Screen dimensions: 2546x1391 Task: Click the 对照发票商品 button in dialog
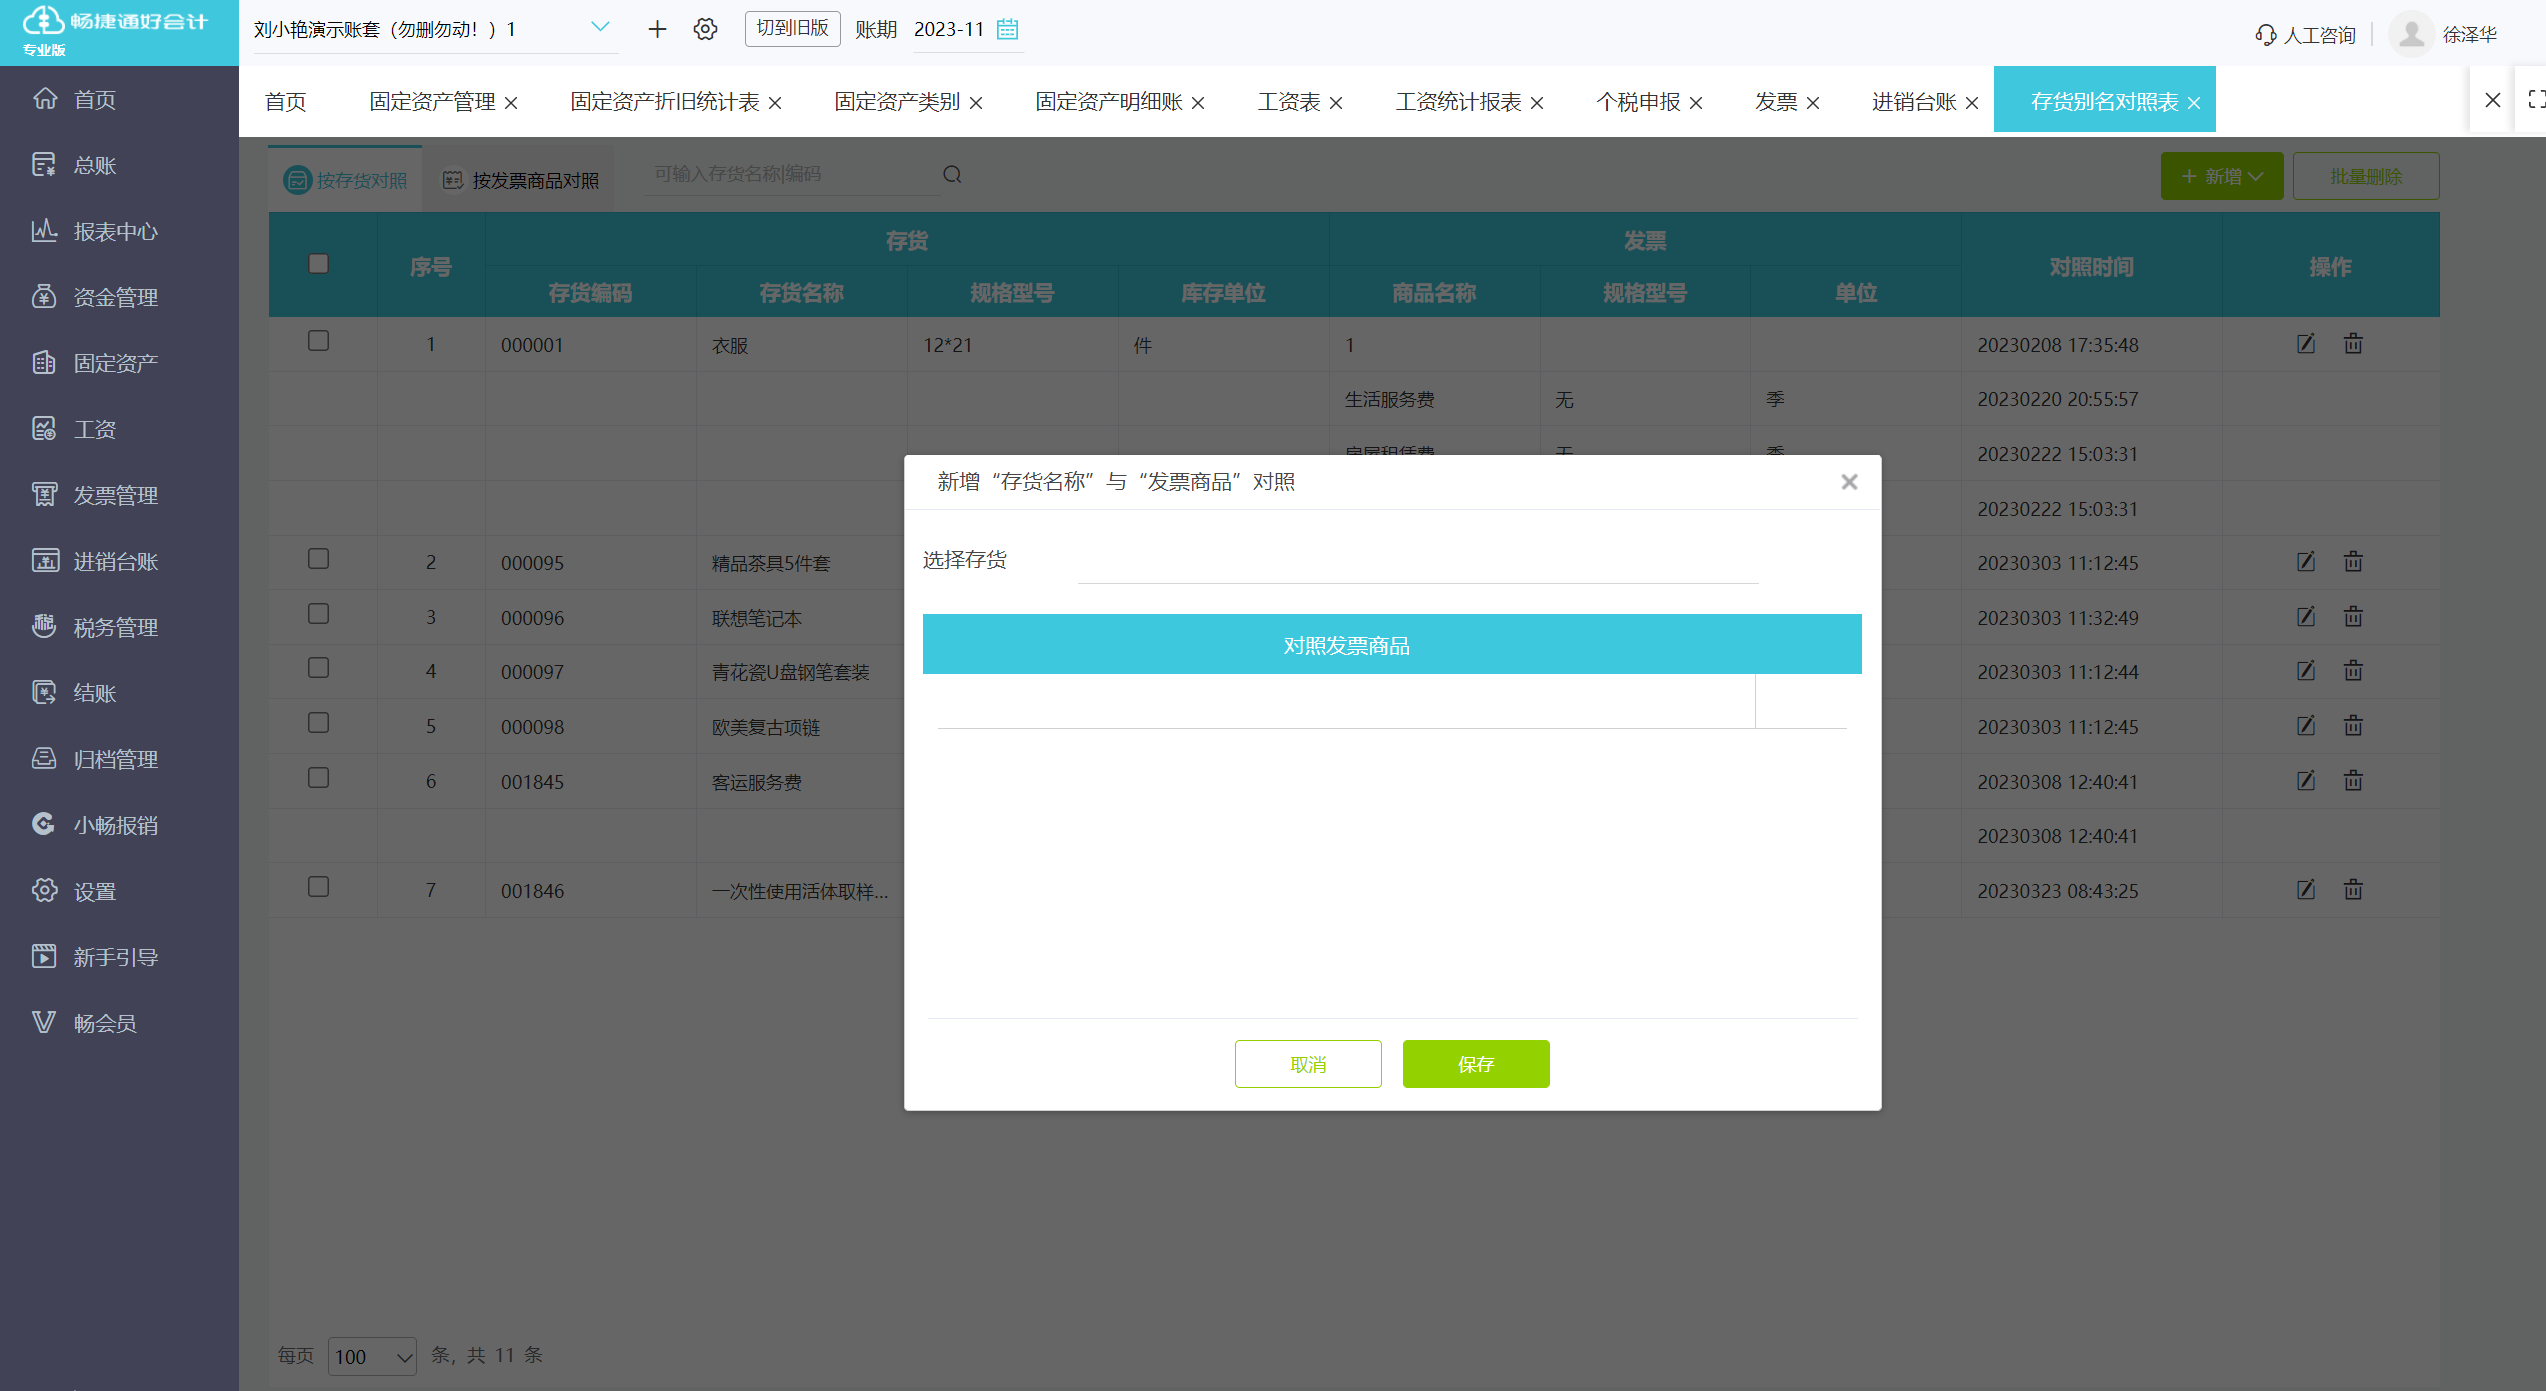(x=1392, y=644)
